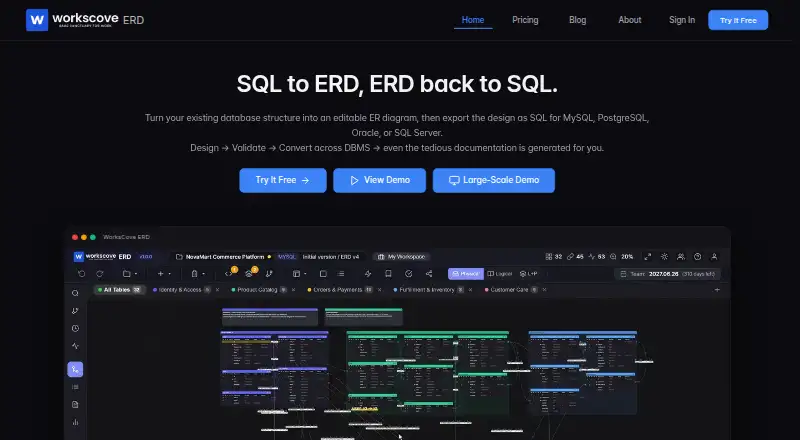The width and height of the screenshot is (800, 440).
Task: Click the layers icon with orange badge
Action: point(249,274)
